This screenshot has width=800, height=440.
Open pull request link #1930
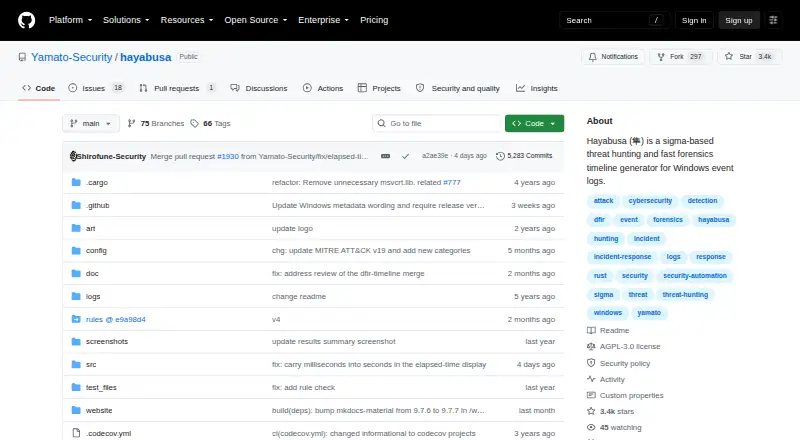228,156
